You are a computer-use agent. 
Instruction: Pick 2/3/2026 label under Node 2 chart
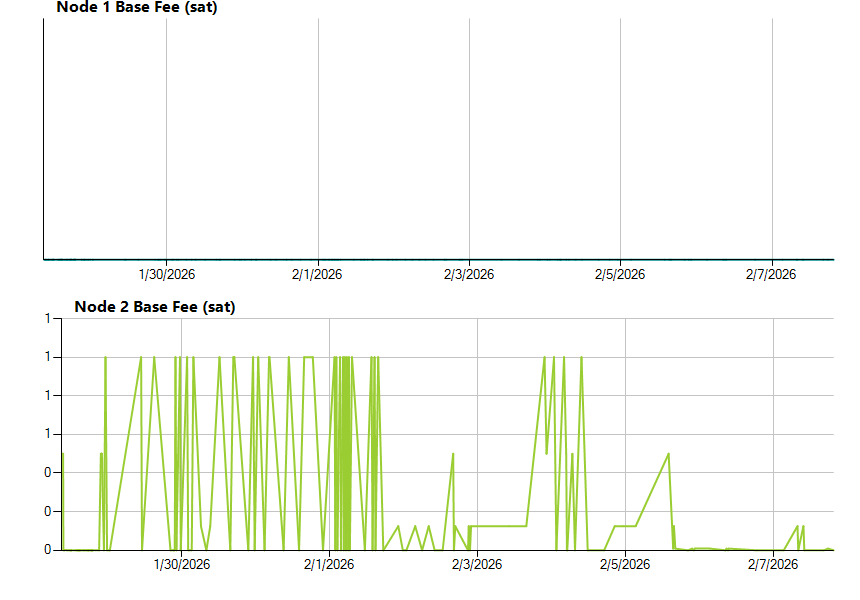pos(477,564)
